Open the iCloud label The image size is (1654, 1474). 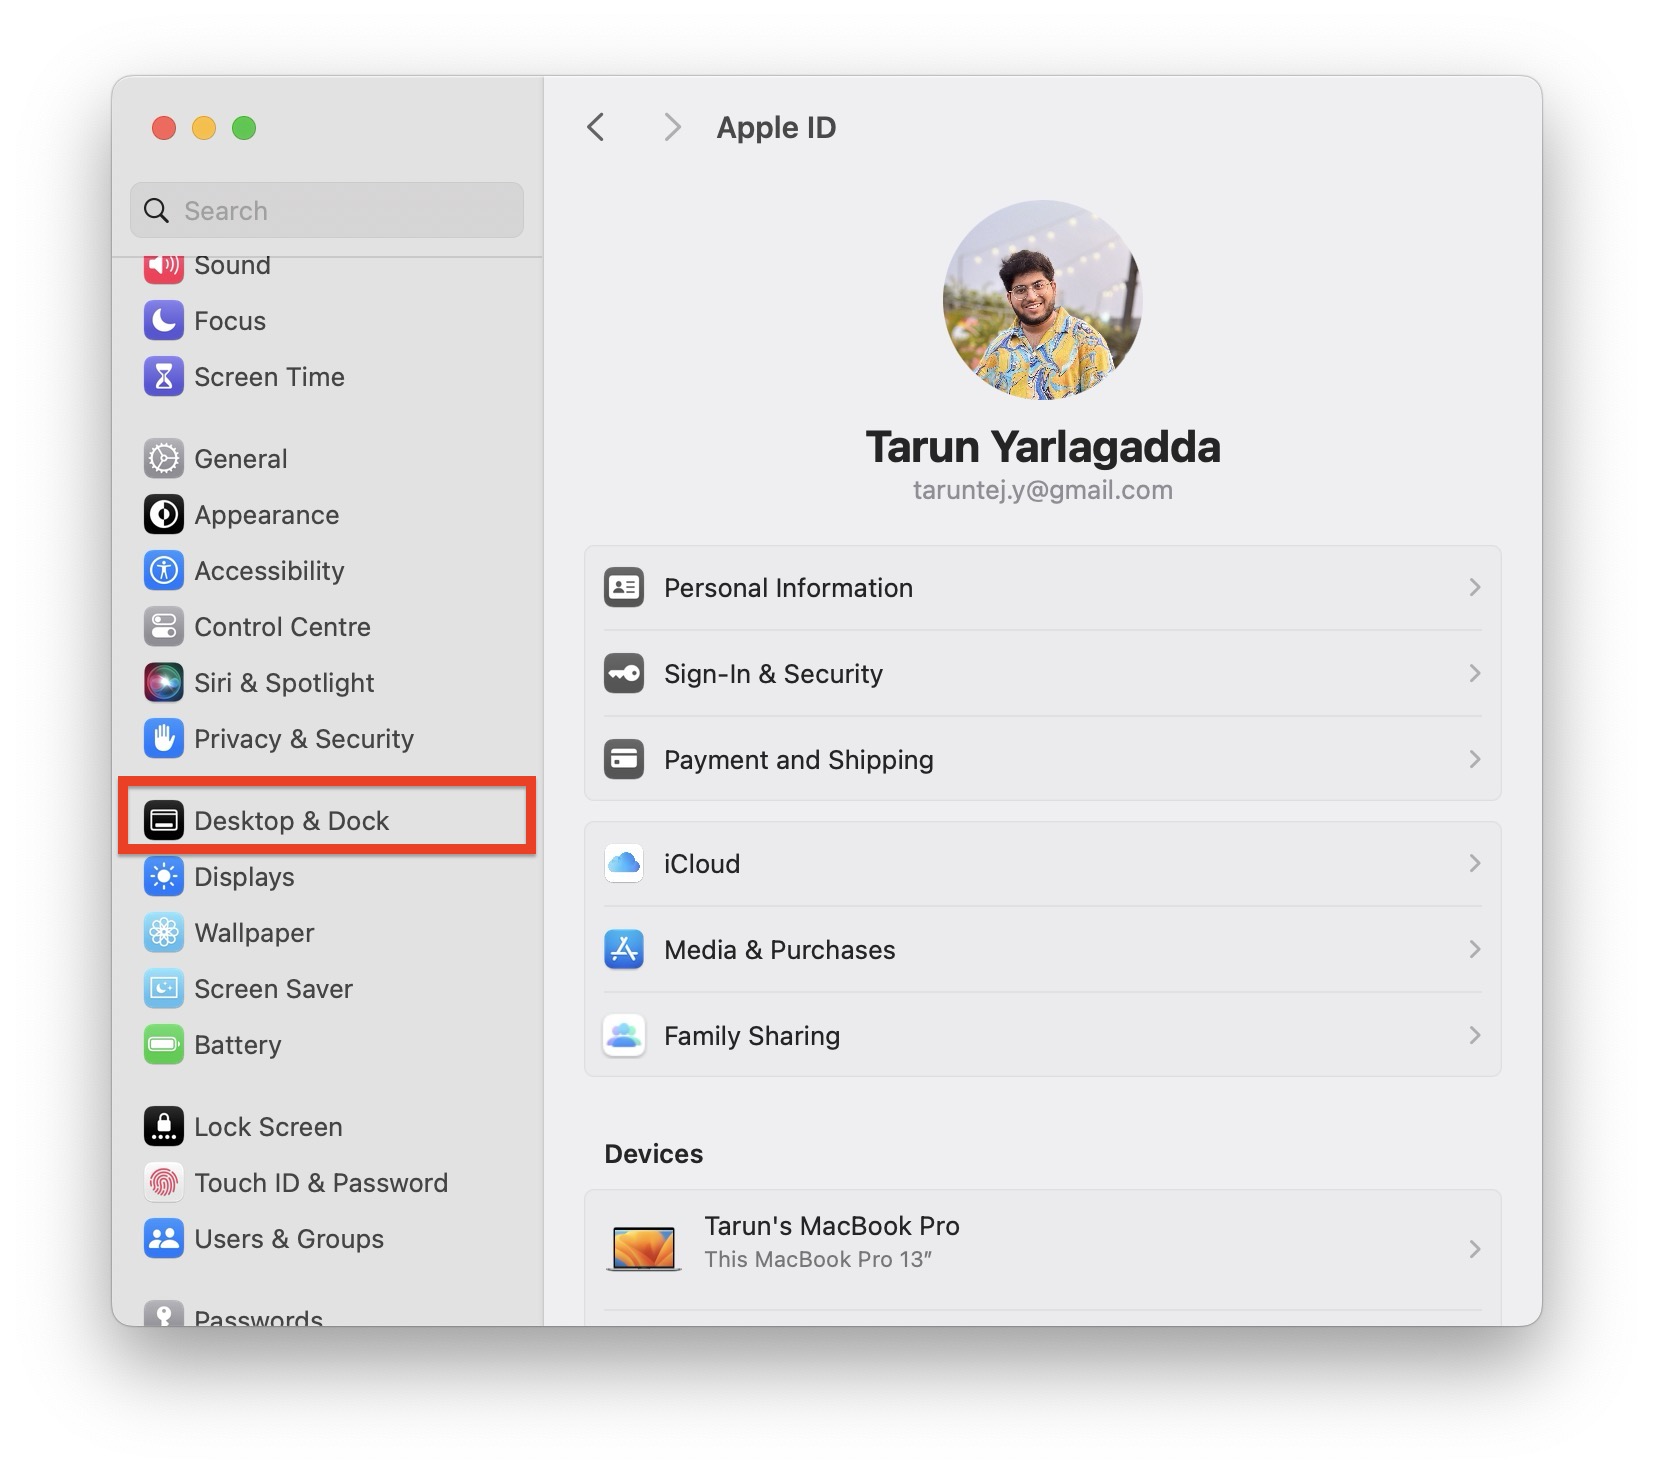tap(702, 864)
